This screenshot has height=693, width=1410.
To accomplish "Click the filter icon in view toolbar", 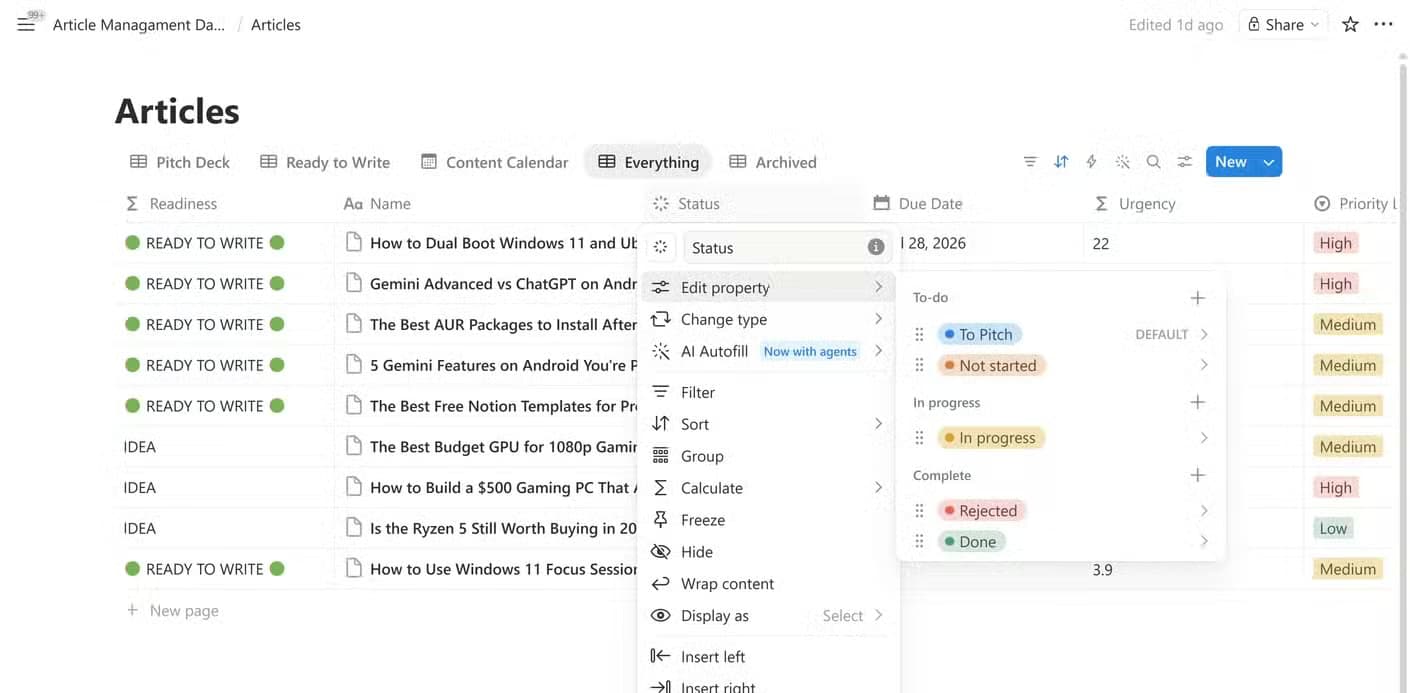I will click(1030, 162).
